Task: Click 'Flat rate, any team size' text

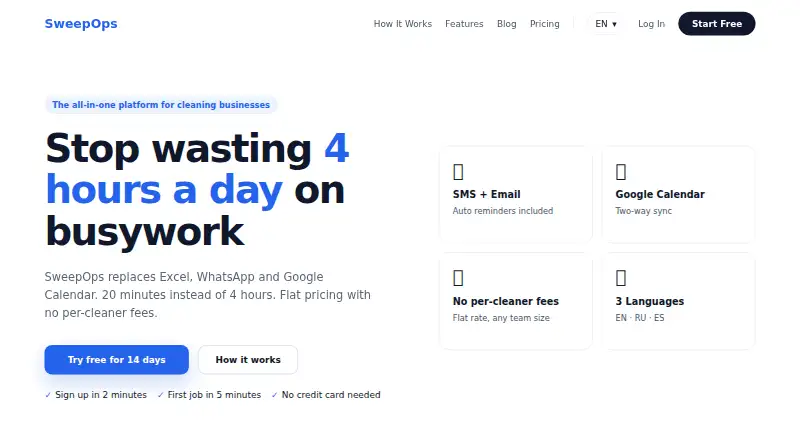Action: (x=501, y=317)
